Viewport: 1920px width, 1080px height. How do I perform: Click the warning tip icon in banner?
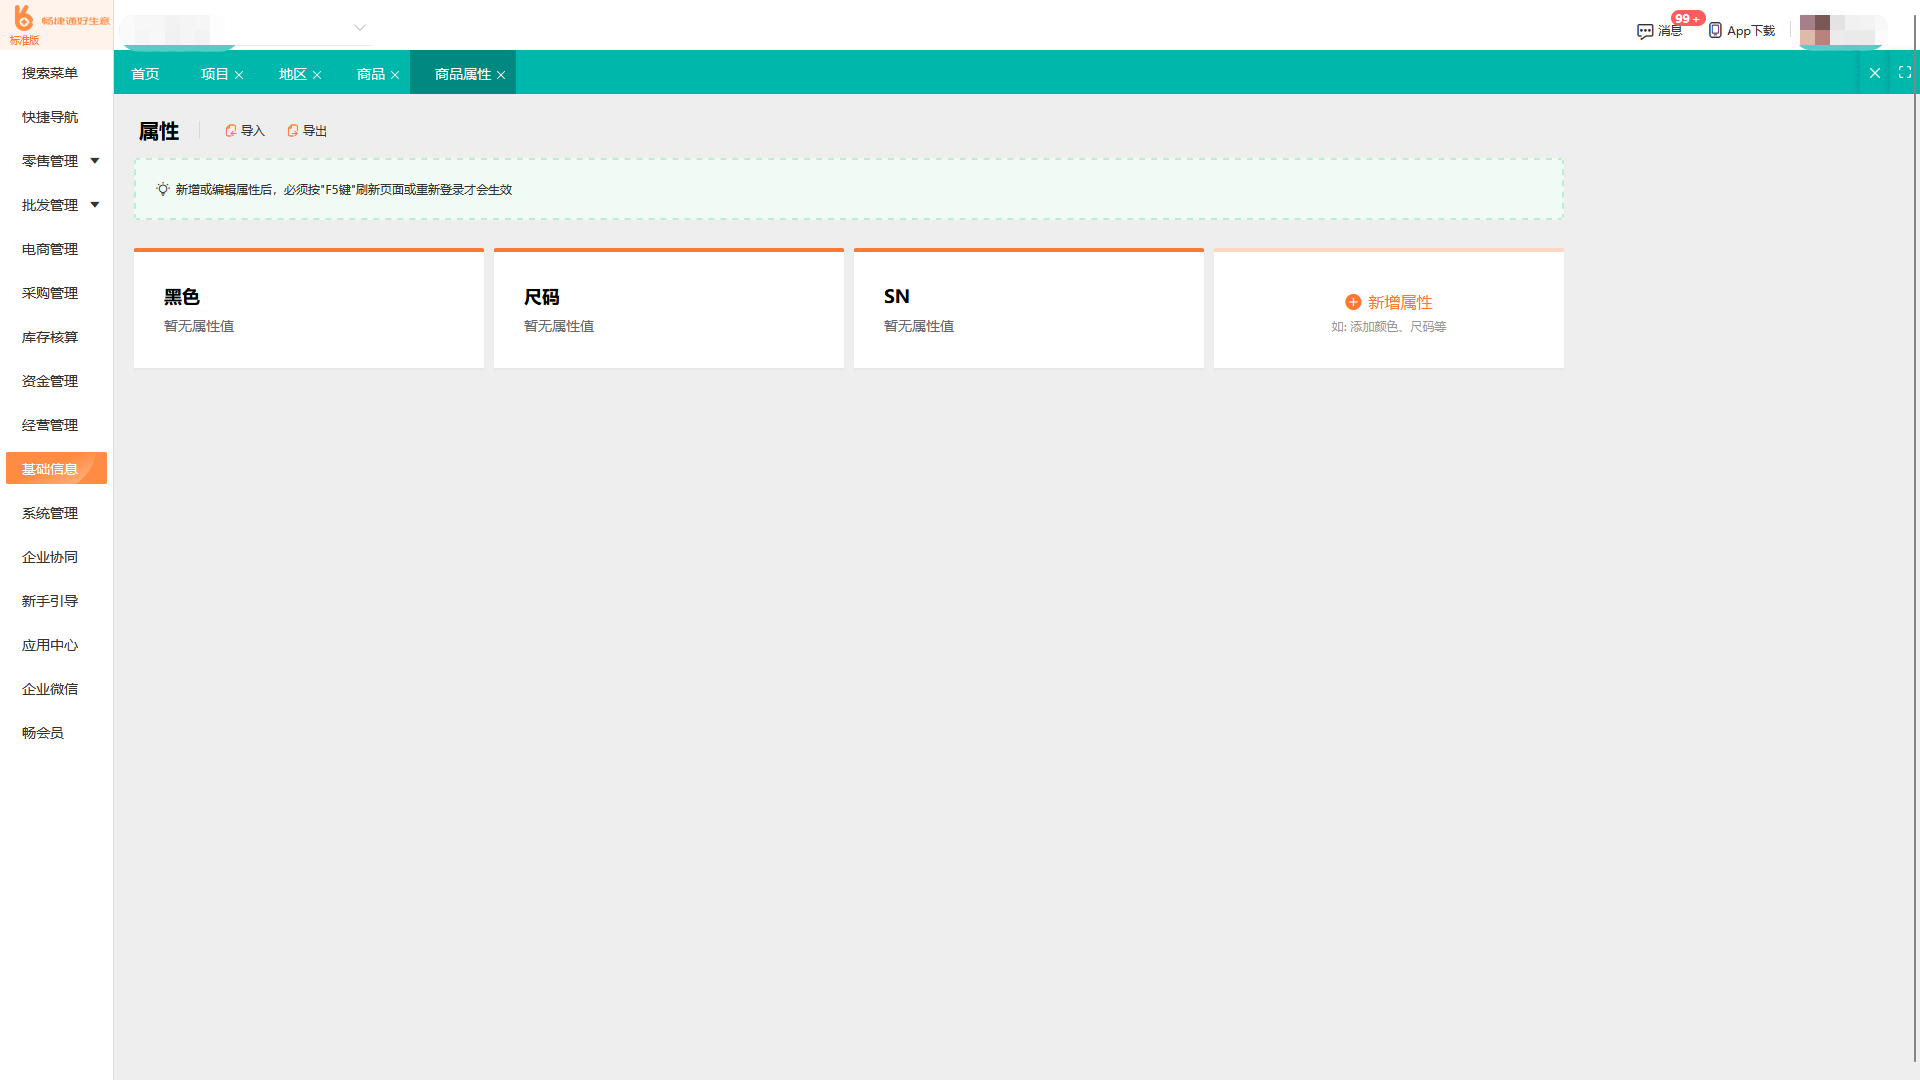click(x=164, y=190)
